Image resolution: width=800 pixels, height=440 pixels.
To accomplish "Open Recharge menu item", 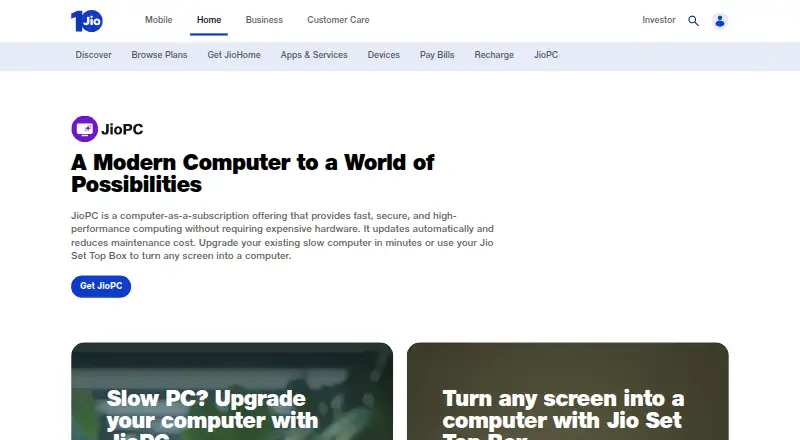I will click(x=494, y=55).
